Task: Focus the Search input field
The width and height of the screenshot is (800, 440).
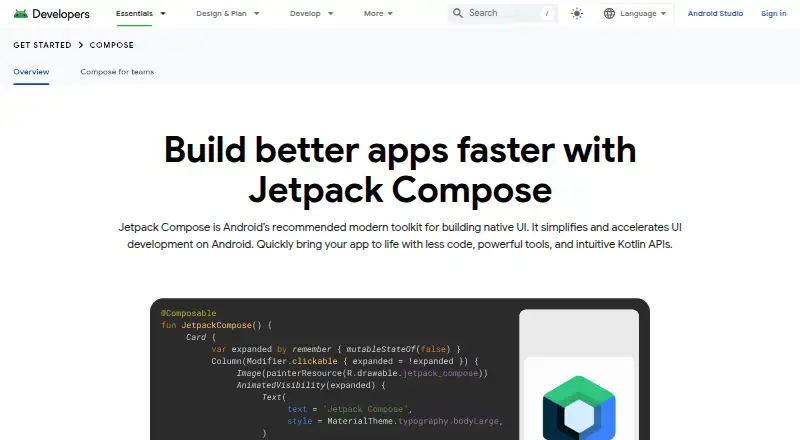Action: (503, 13)
